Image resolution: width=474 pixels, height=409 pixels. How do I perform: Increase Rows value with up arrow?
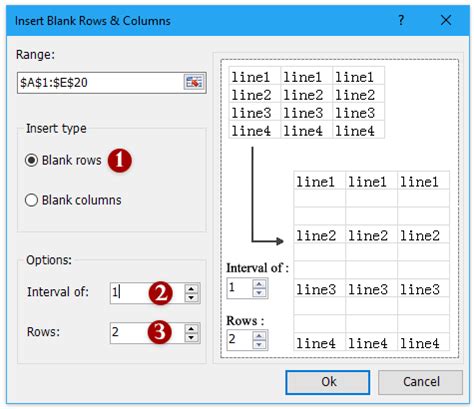[191, 329]
